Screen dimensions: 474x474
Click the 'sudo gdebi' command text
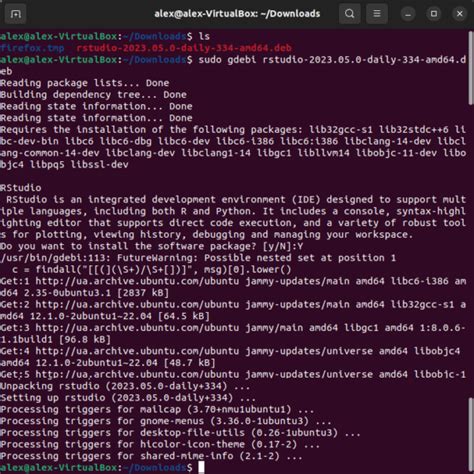[227, 60]
